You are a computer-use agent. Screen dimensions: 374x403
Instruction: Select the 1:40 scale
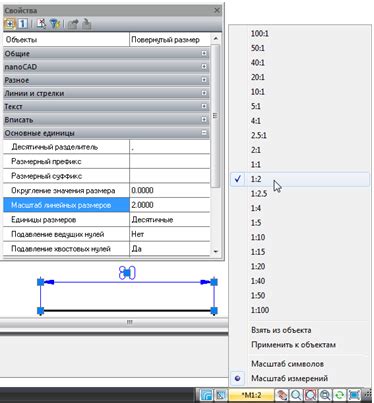(x=300, y=281)
